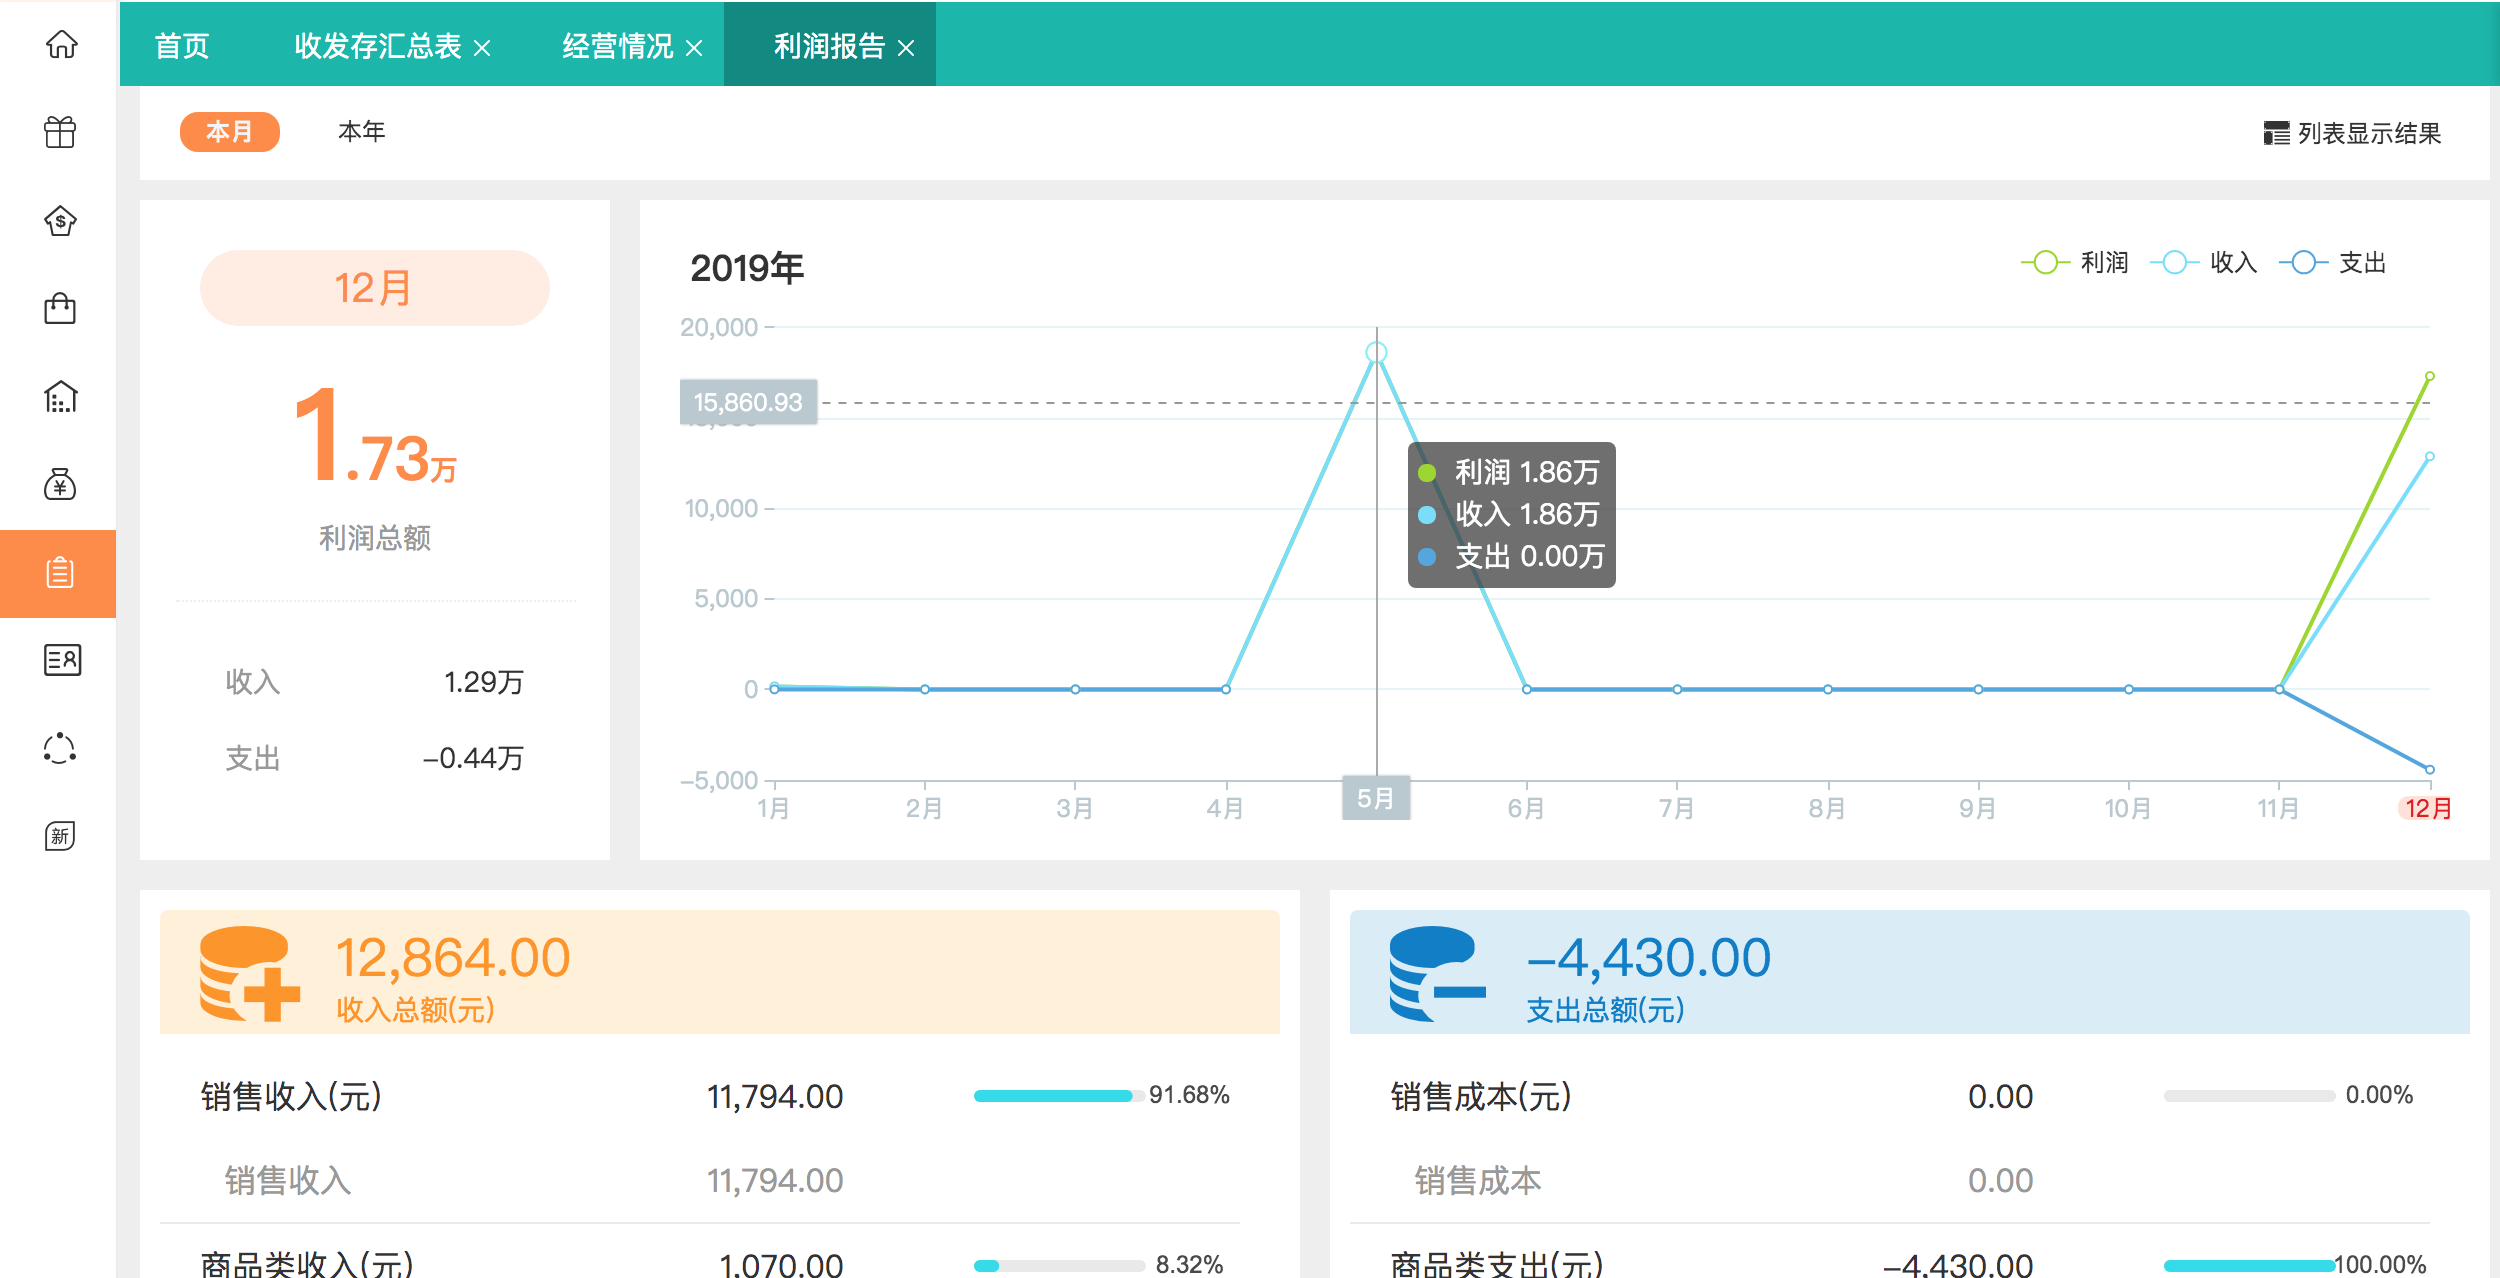Click the home/首页 sidebar icon
The height and width of the screenshot is (1278, 2500).
[x=62, y=44]
